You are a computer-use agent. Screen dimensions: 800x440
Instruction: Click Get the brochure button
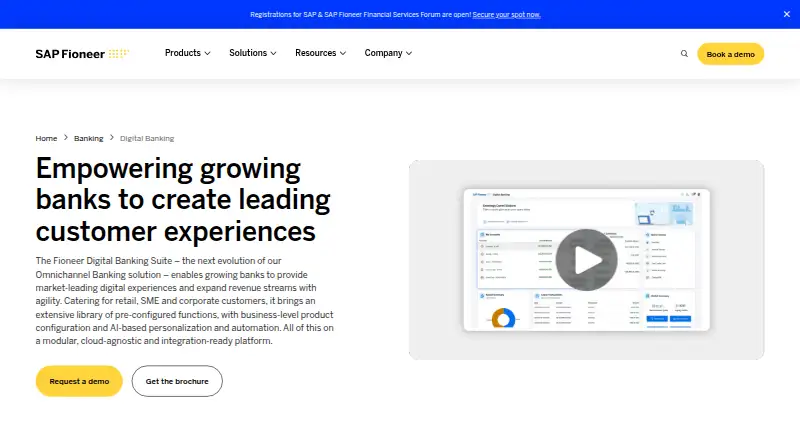tap(177, 381)
